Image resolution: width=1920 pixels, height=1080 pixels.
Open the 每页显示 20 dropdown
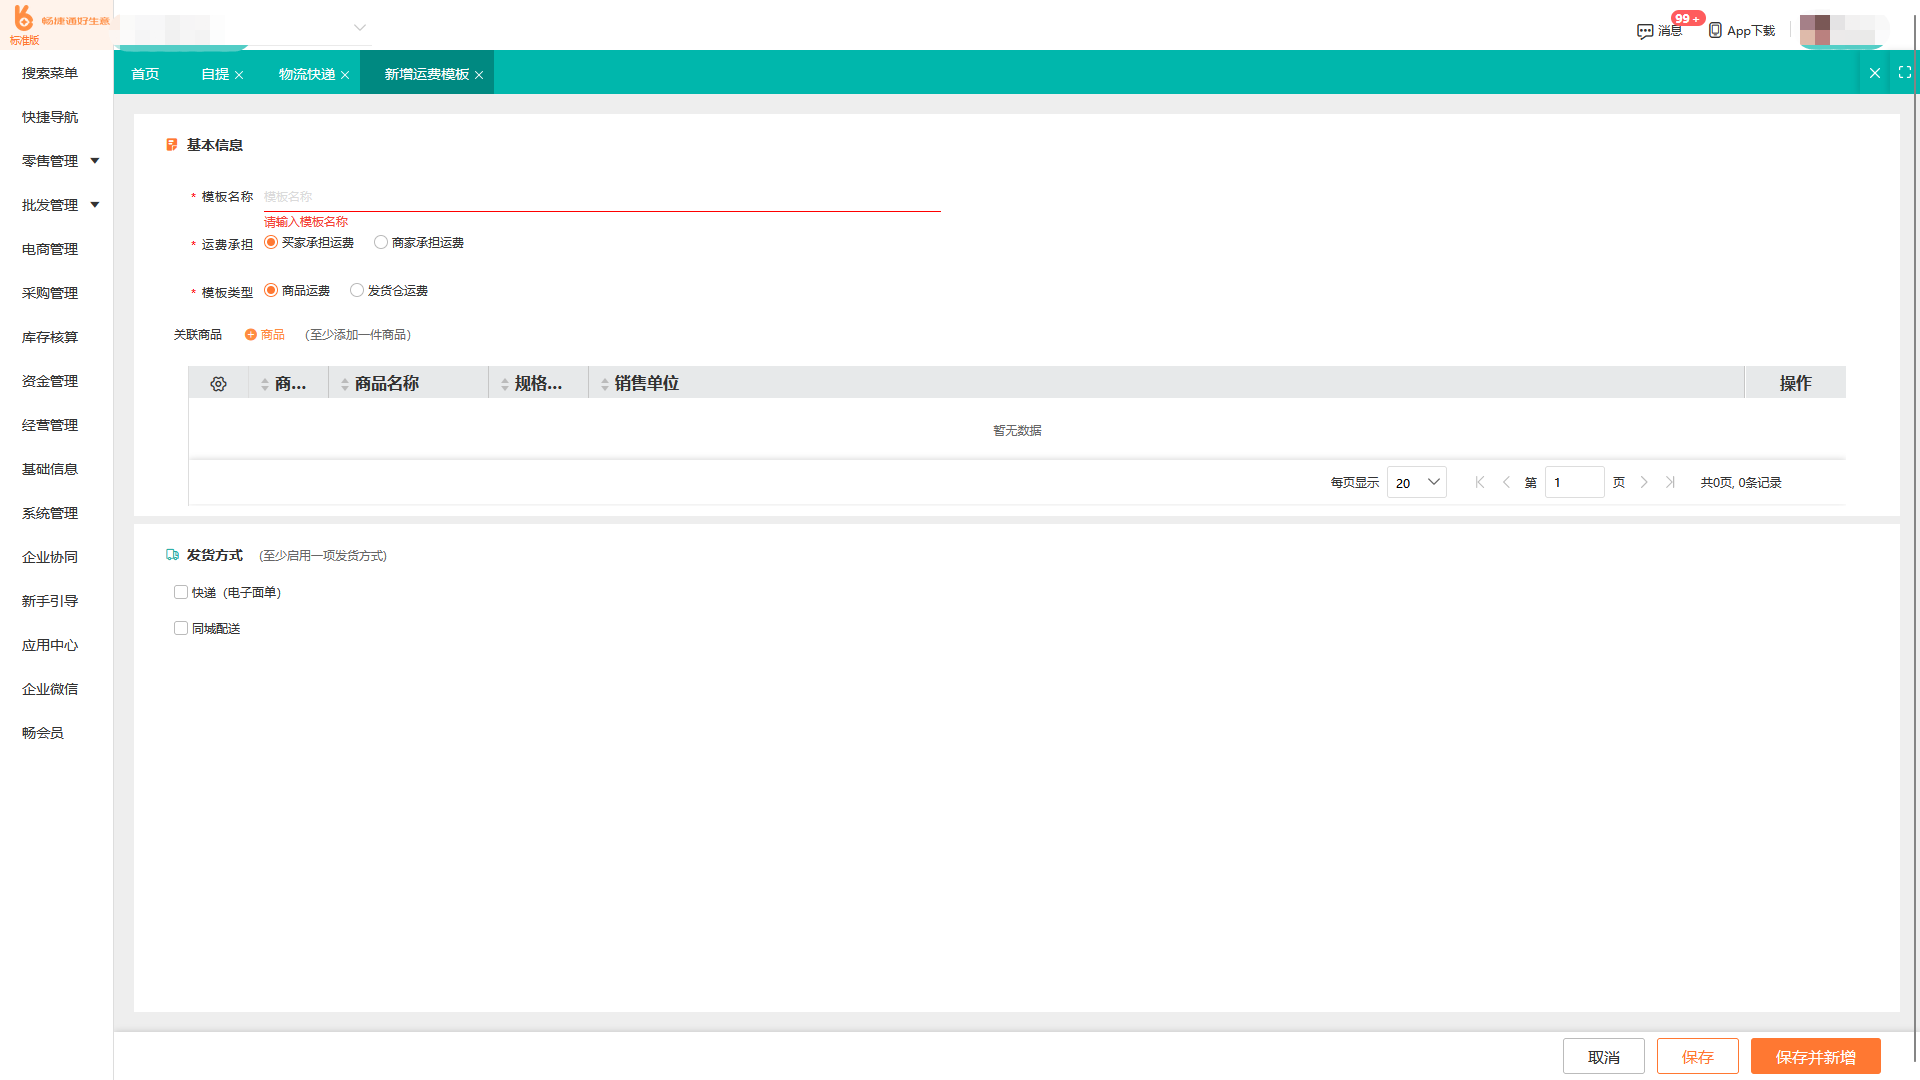click(x=1418, y=483)
